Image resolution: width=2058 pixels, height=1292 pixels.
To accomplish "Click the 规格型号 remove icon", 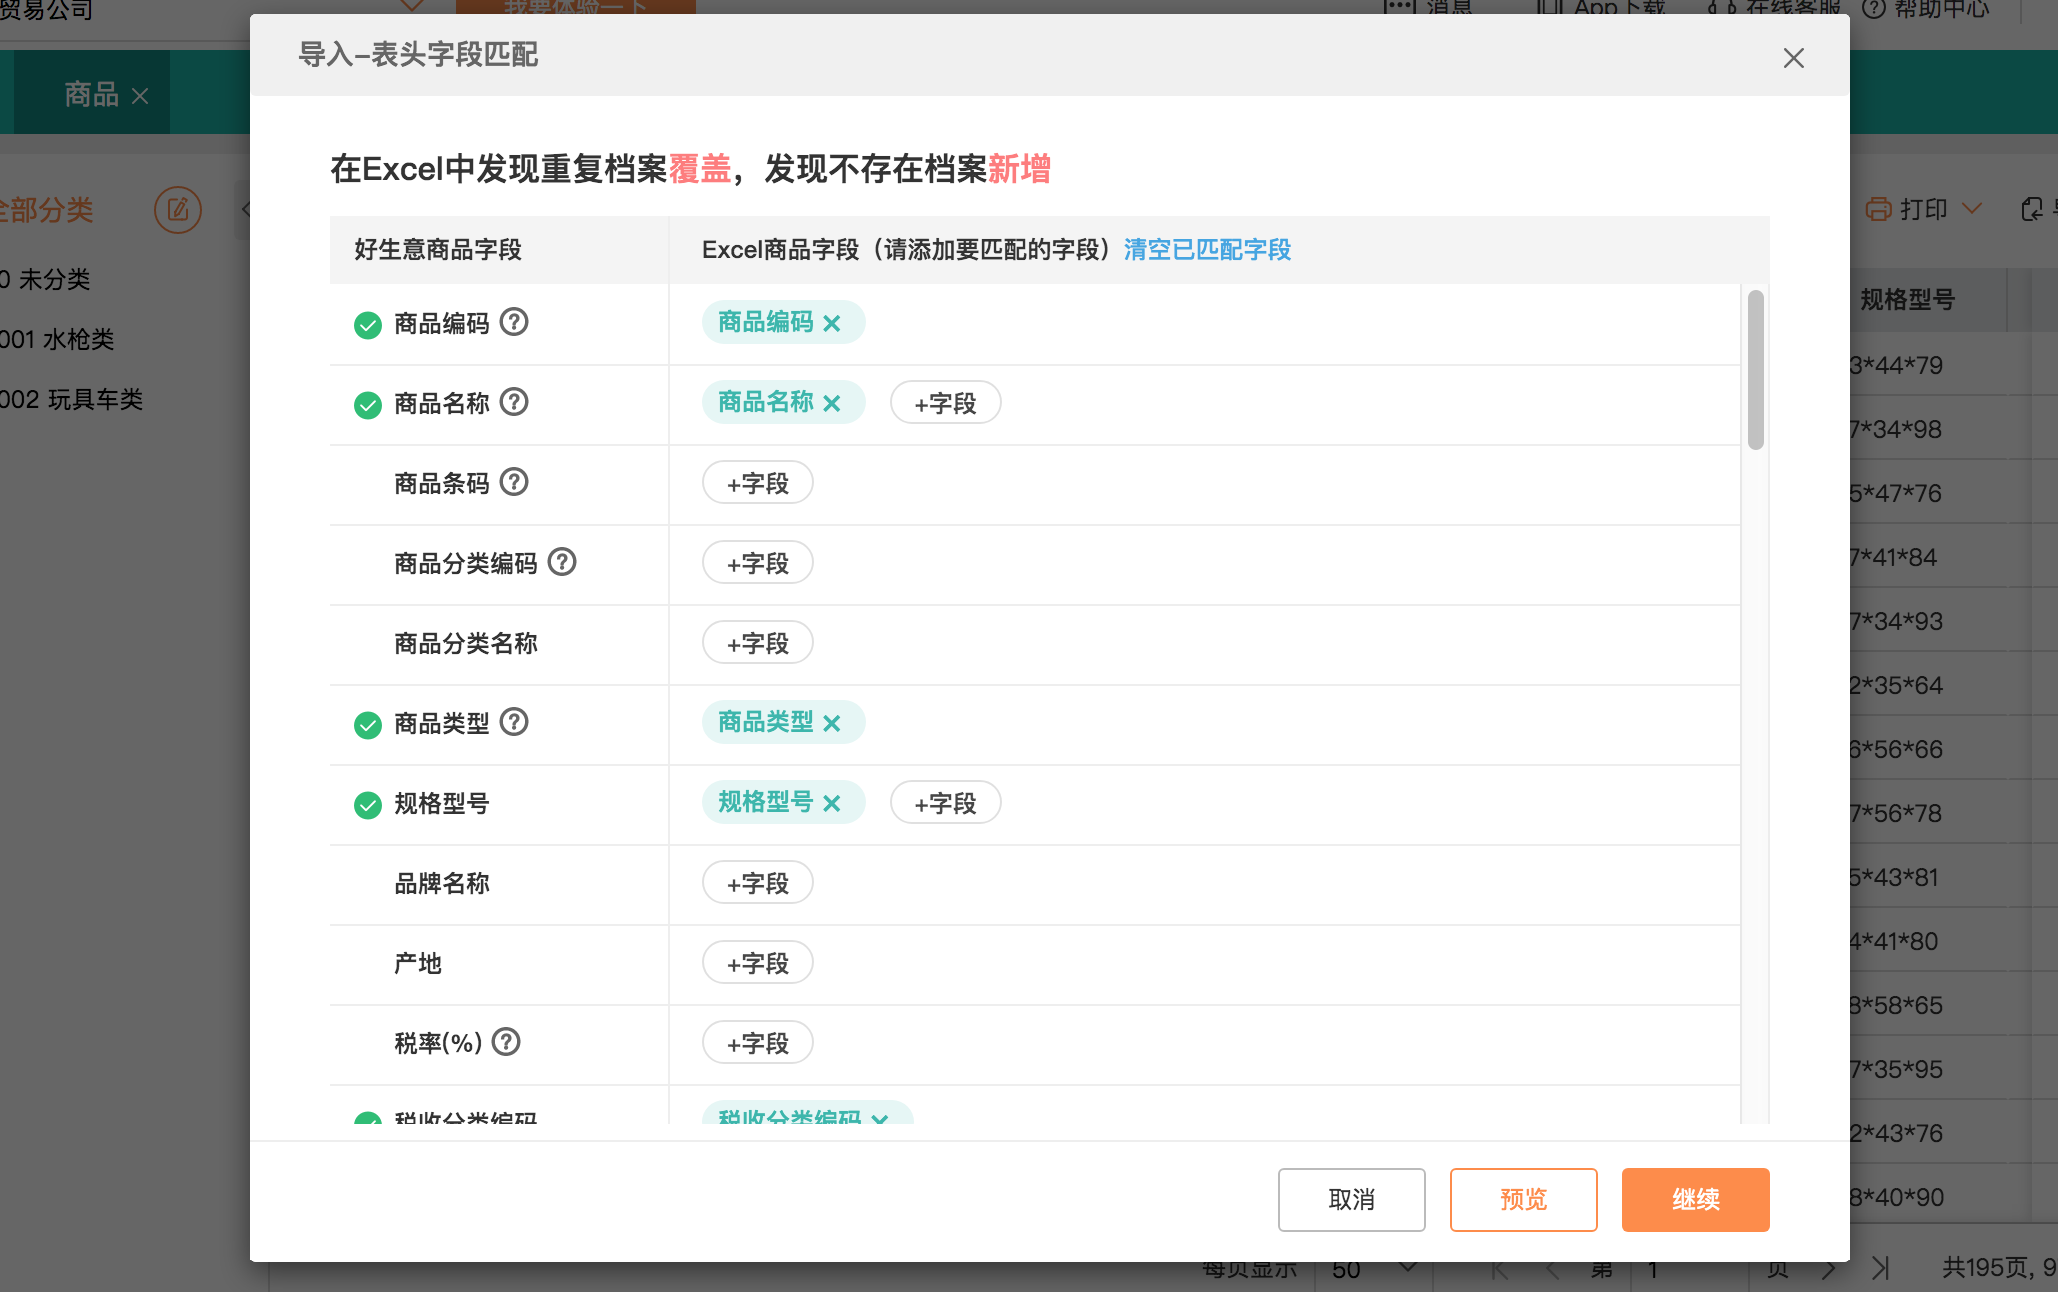I will coord(832,804).
